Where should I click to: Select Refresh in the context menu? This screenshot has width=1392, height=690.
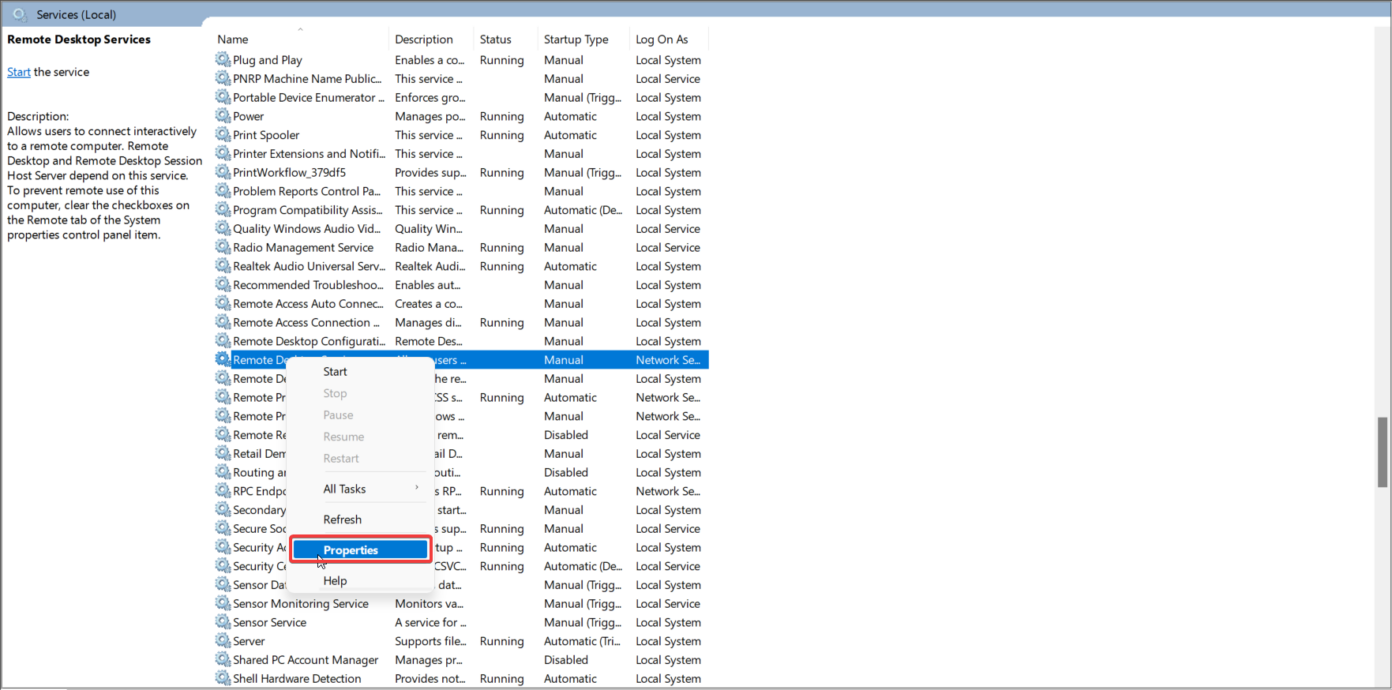342,519
